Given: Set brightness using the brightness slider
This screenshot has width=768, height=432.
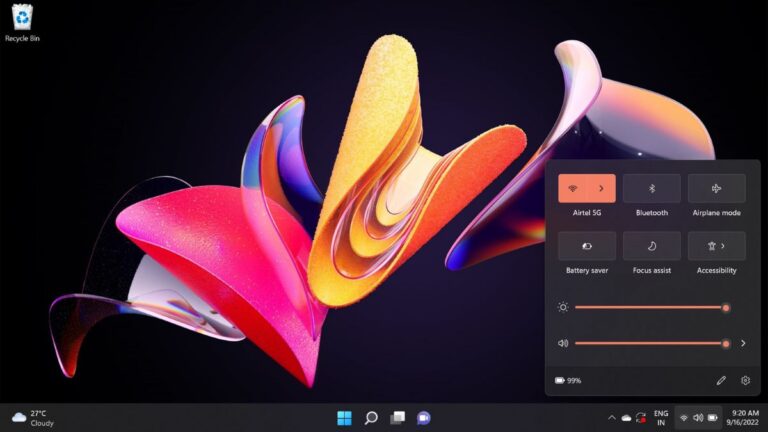Looking at the screenshot, I should coord(652,308).
